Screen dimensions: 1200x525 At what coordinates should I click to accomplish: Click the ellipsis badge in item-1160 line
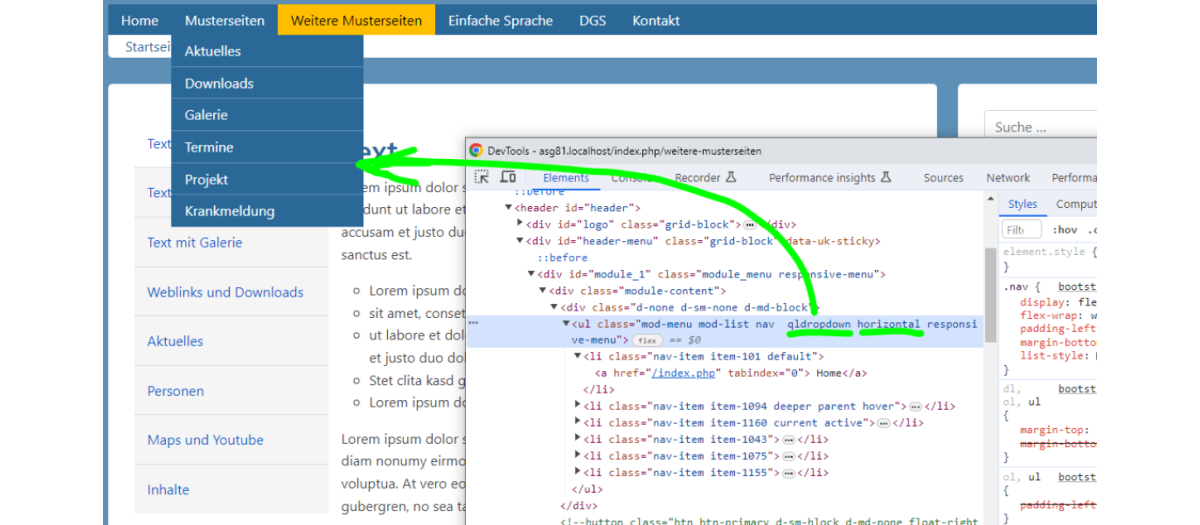point(883,423)
